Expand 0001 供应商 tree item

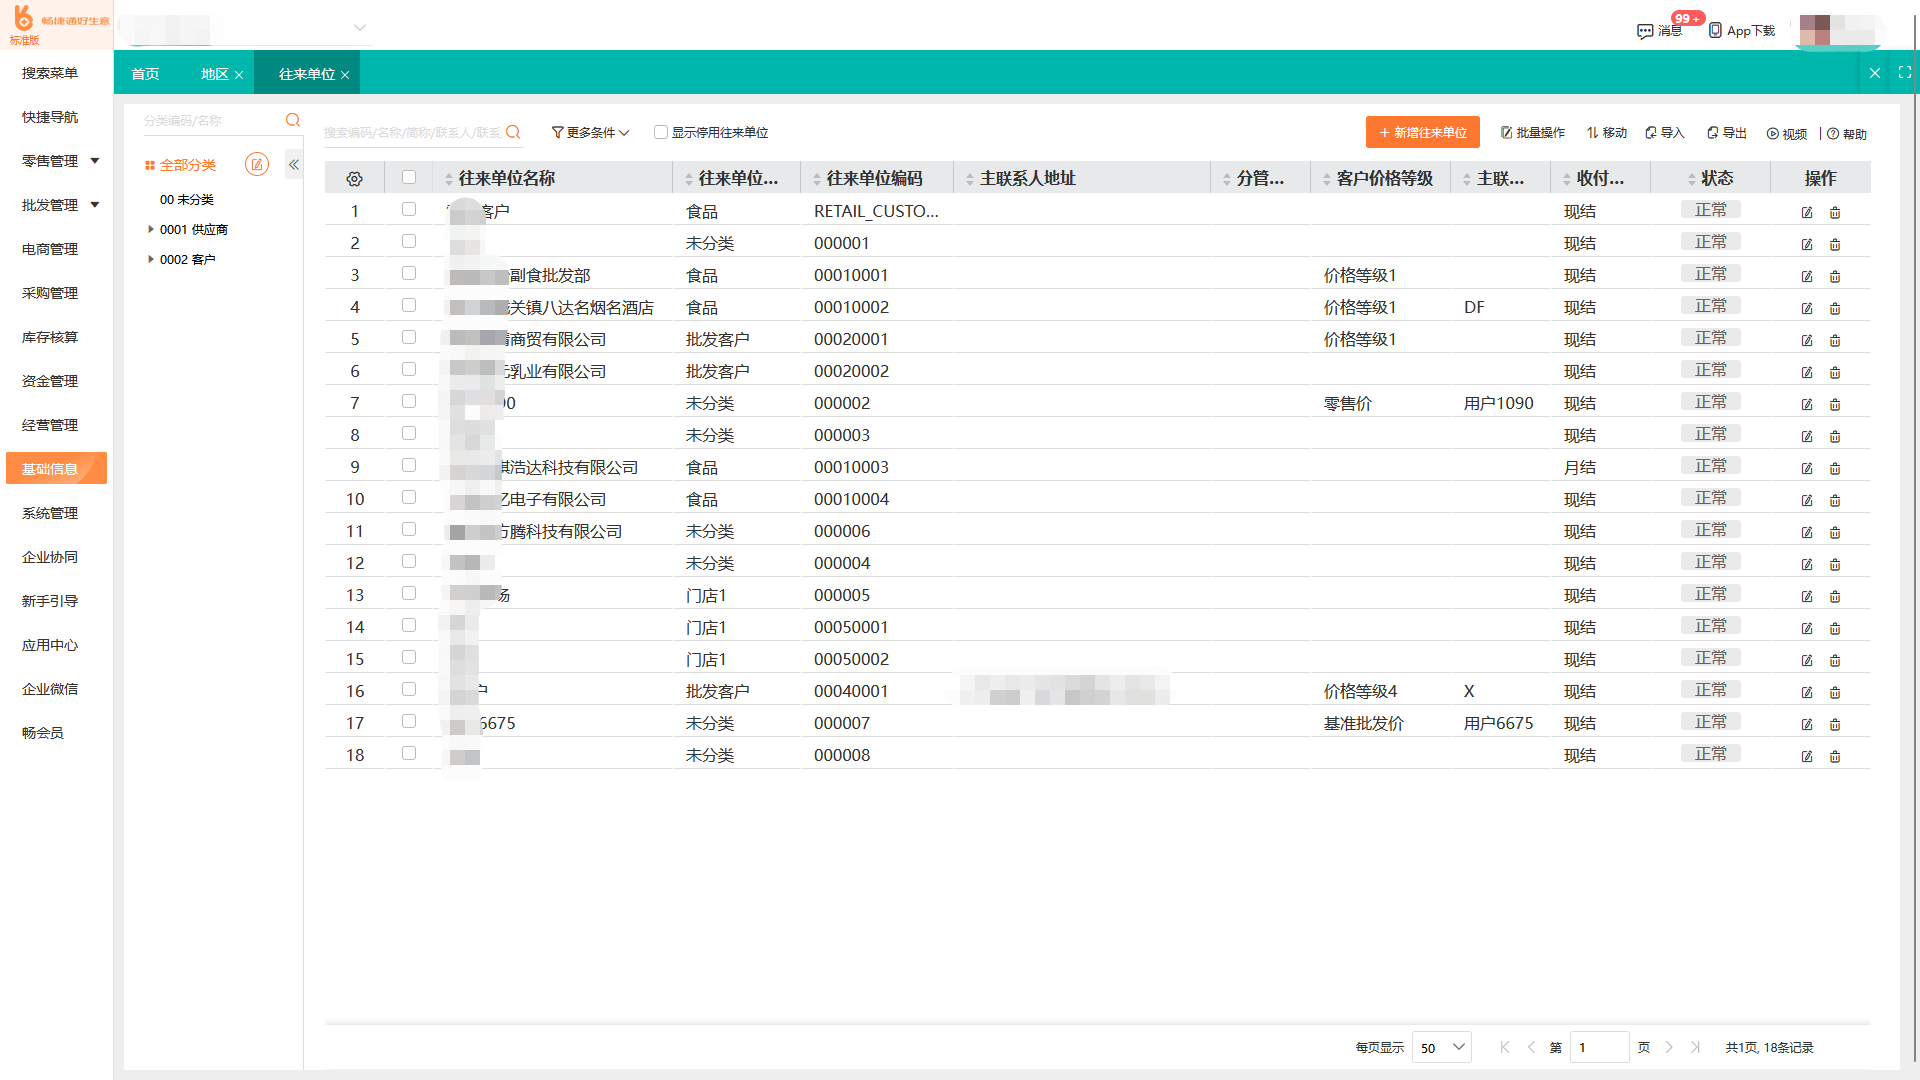tap(150, 229)
